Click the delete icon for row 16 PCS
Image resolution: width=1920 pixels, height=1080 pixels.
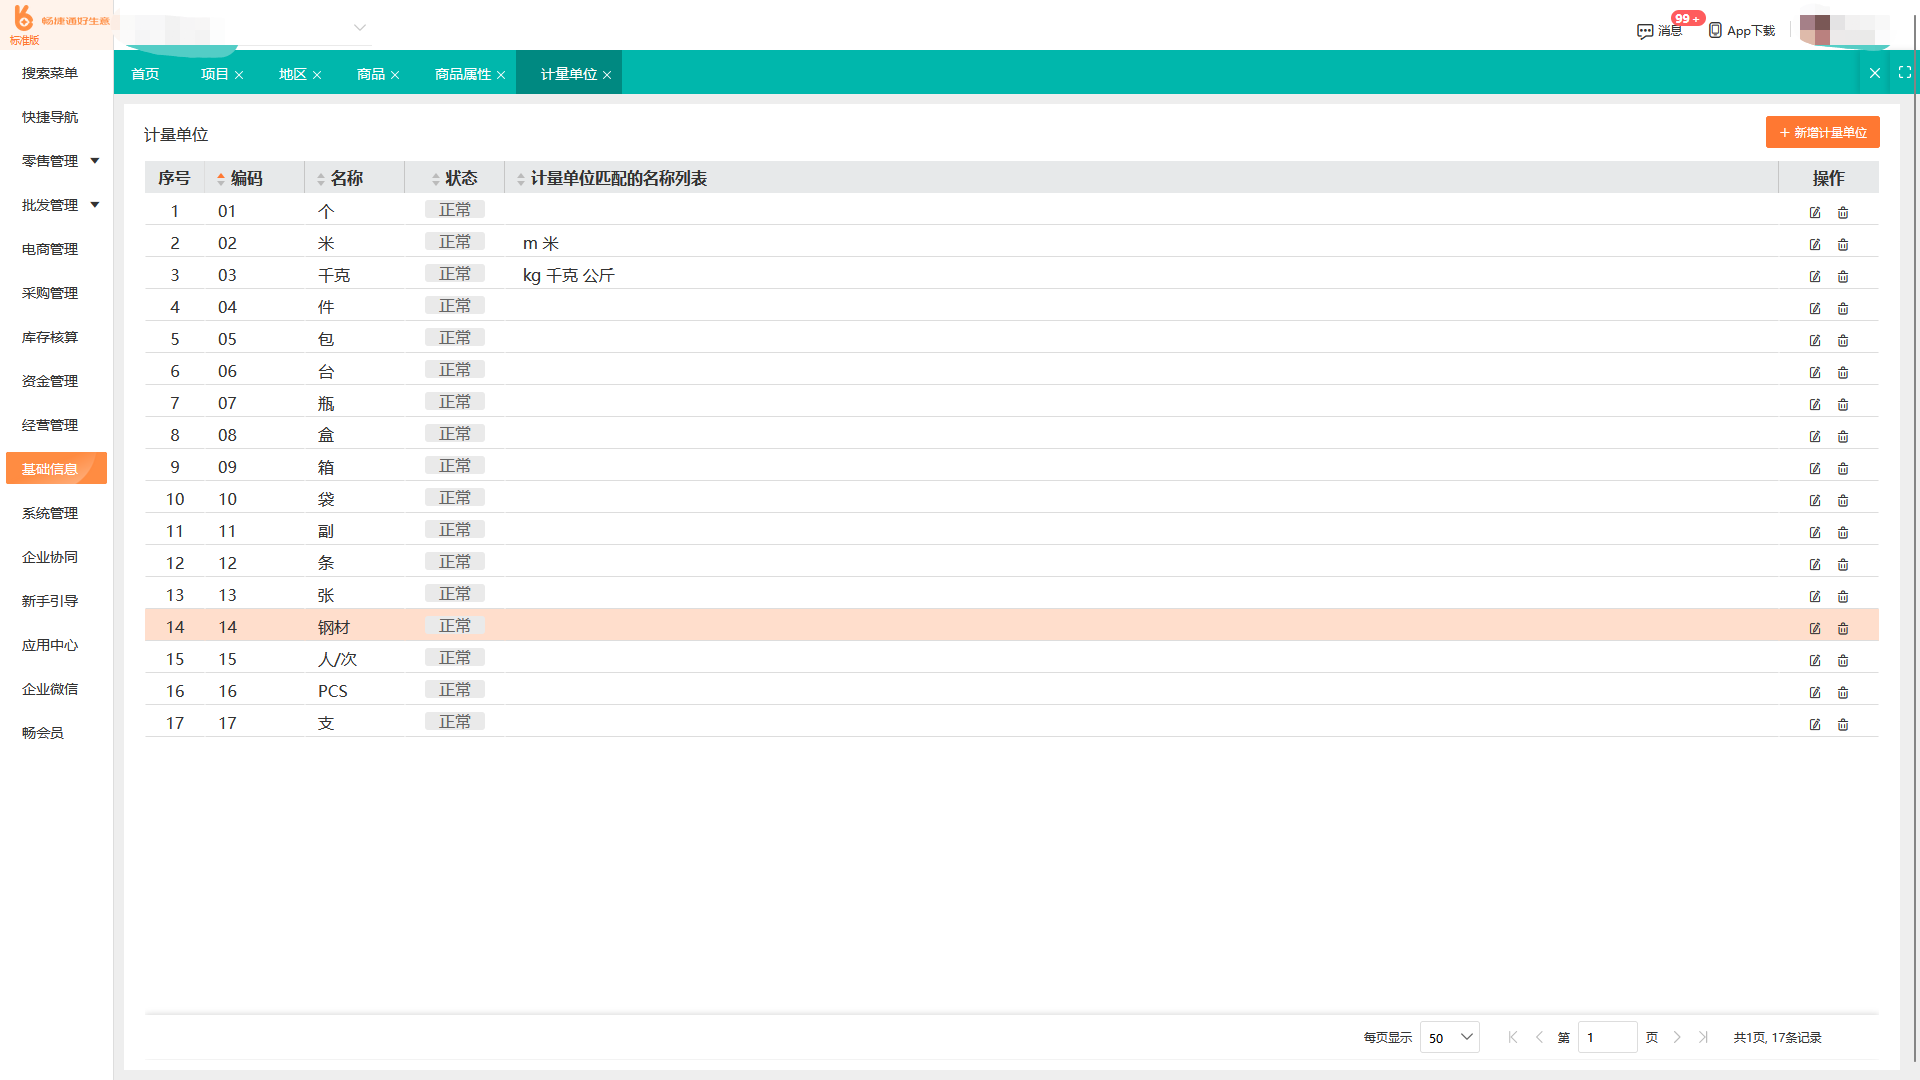click(1844, 691)
